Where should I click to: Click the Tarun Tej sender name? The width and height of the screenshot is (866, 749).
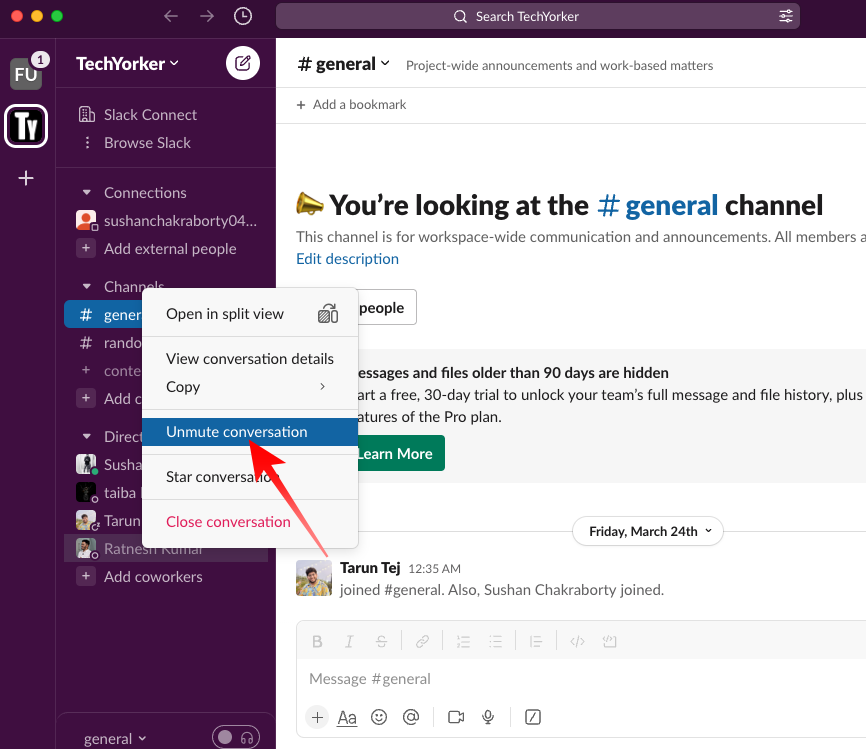coord(370,568)
